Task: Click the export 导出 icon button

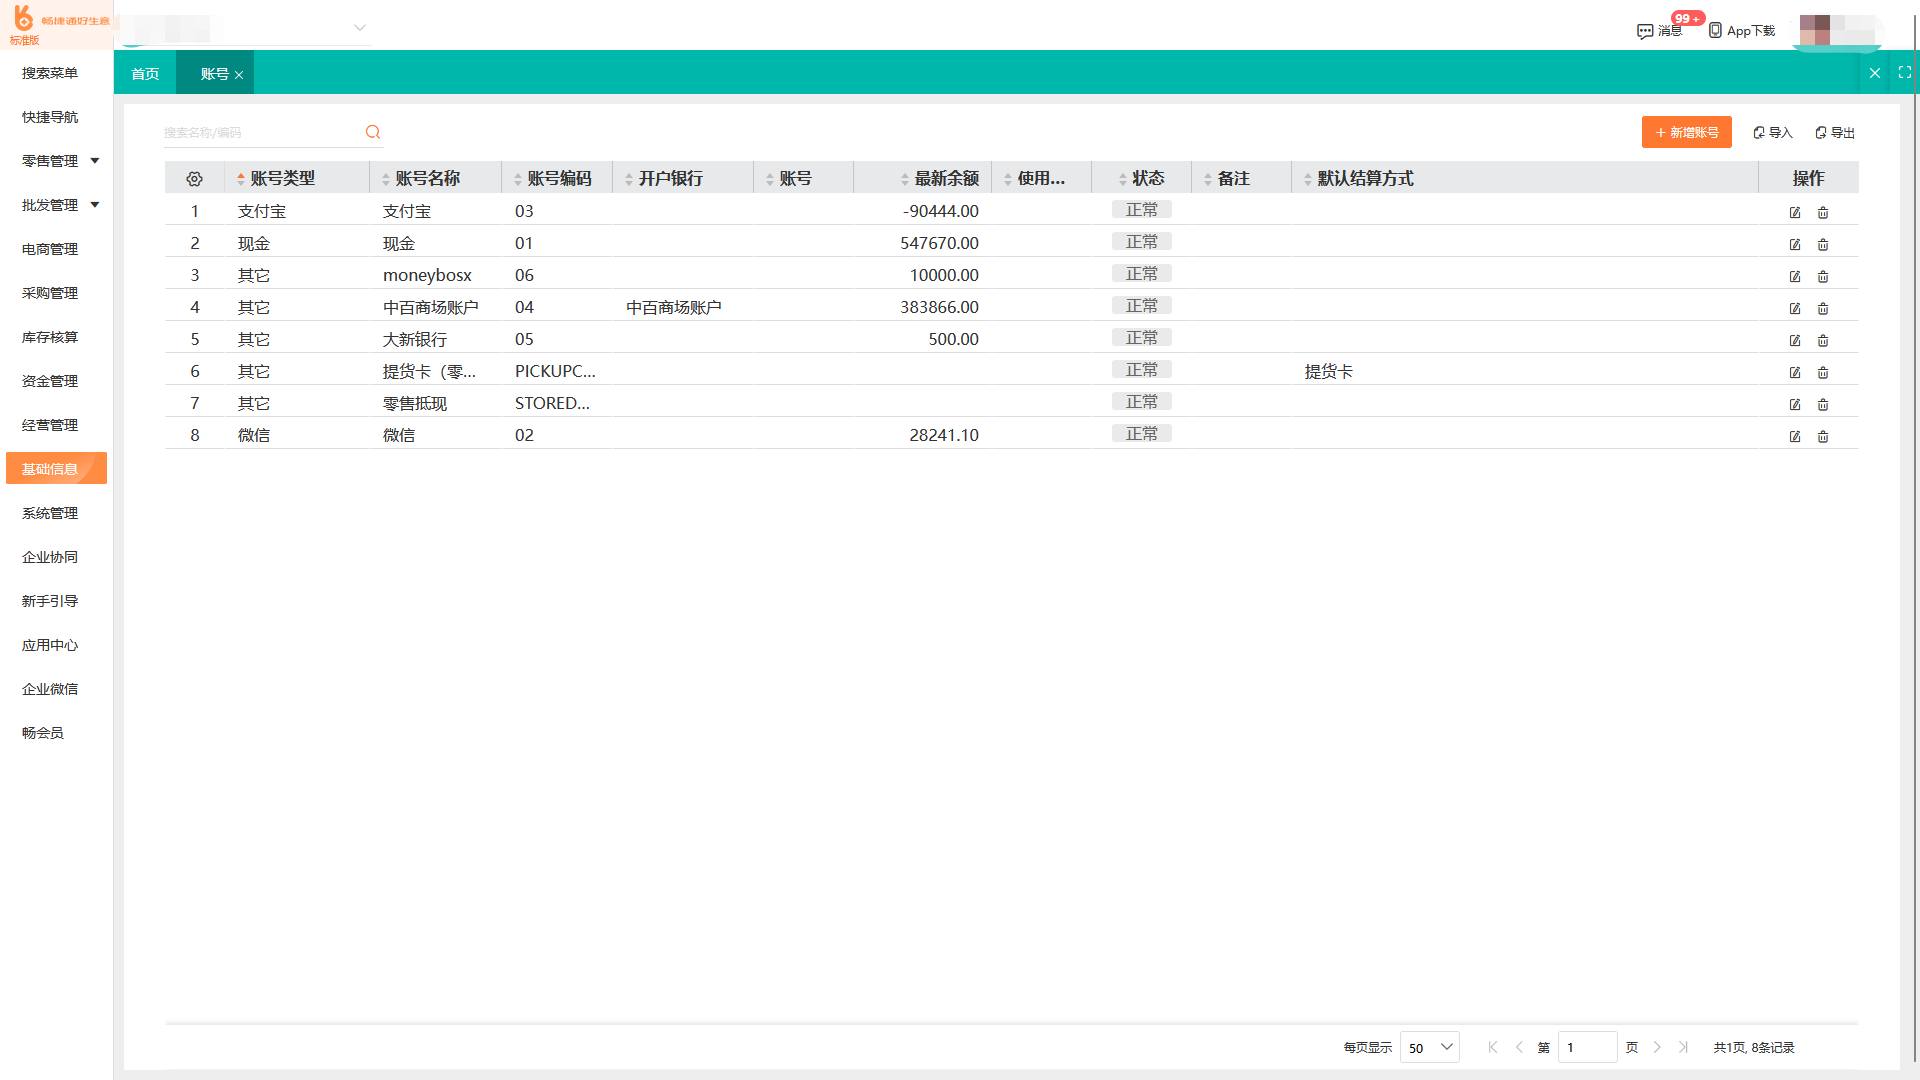Action: (1834, 132)
